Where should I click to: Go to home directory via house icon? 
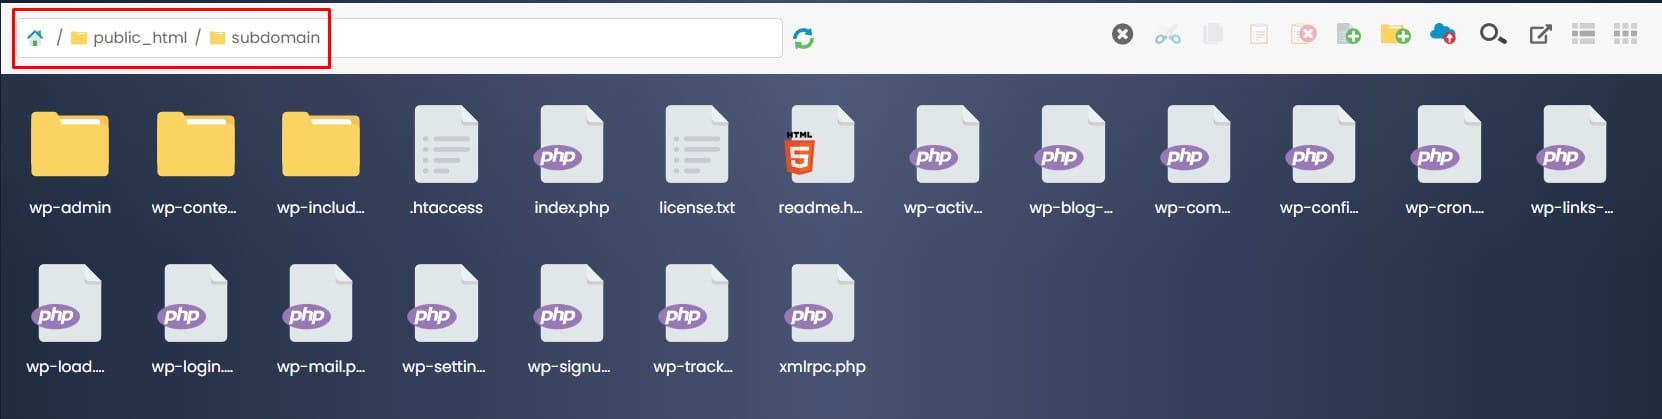(35, 38)
